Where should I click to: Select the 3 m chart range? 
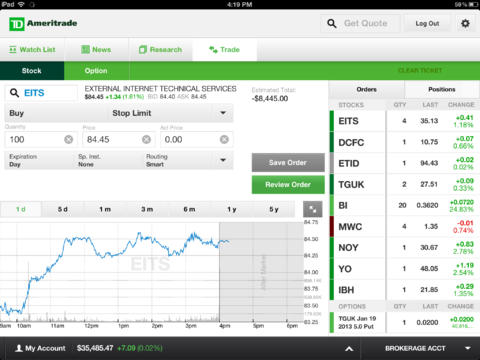tap(147, 209)
